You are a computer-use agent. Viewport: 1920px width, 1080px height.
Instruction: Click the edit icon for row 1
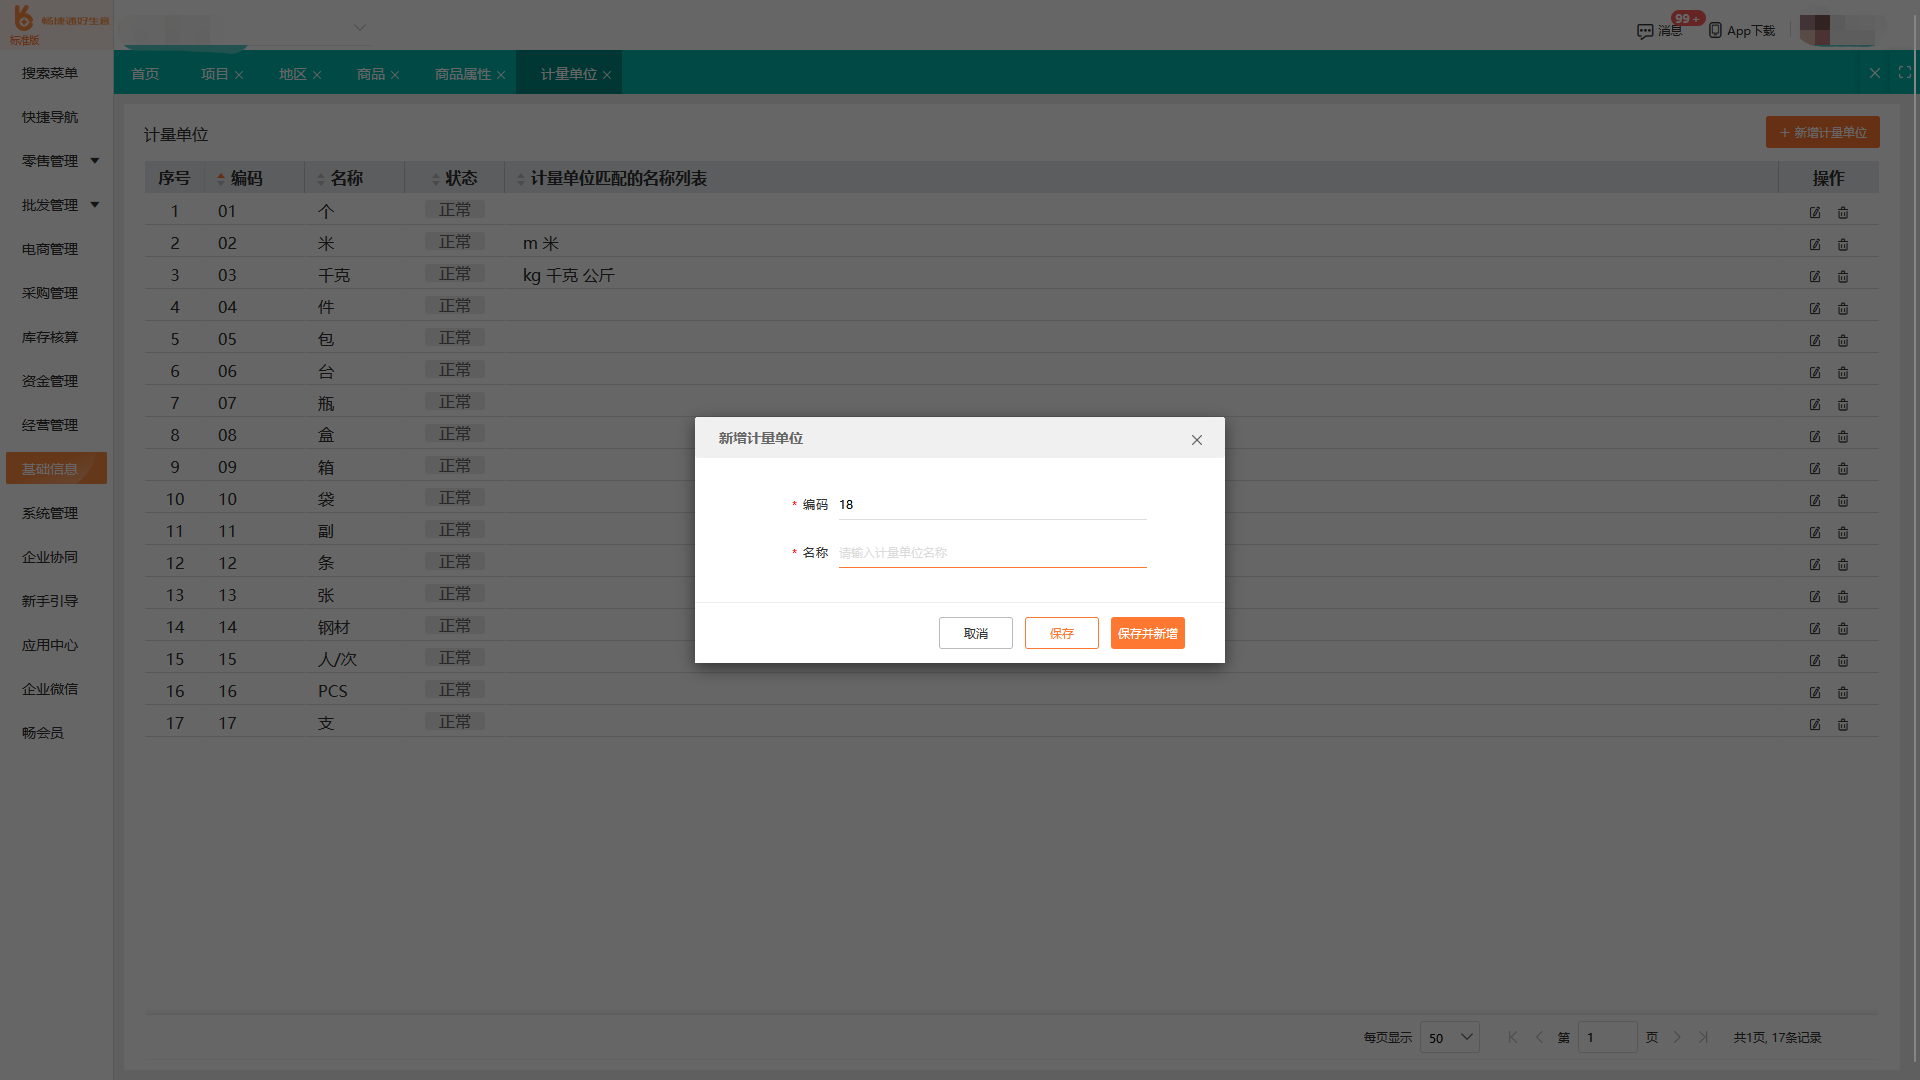point(1815,211)
